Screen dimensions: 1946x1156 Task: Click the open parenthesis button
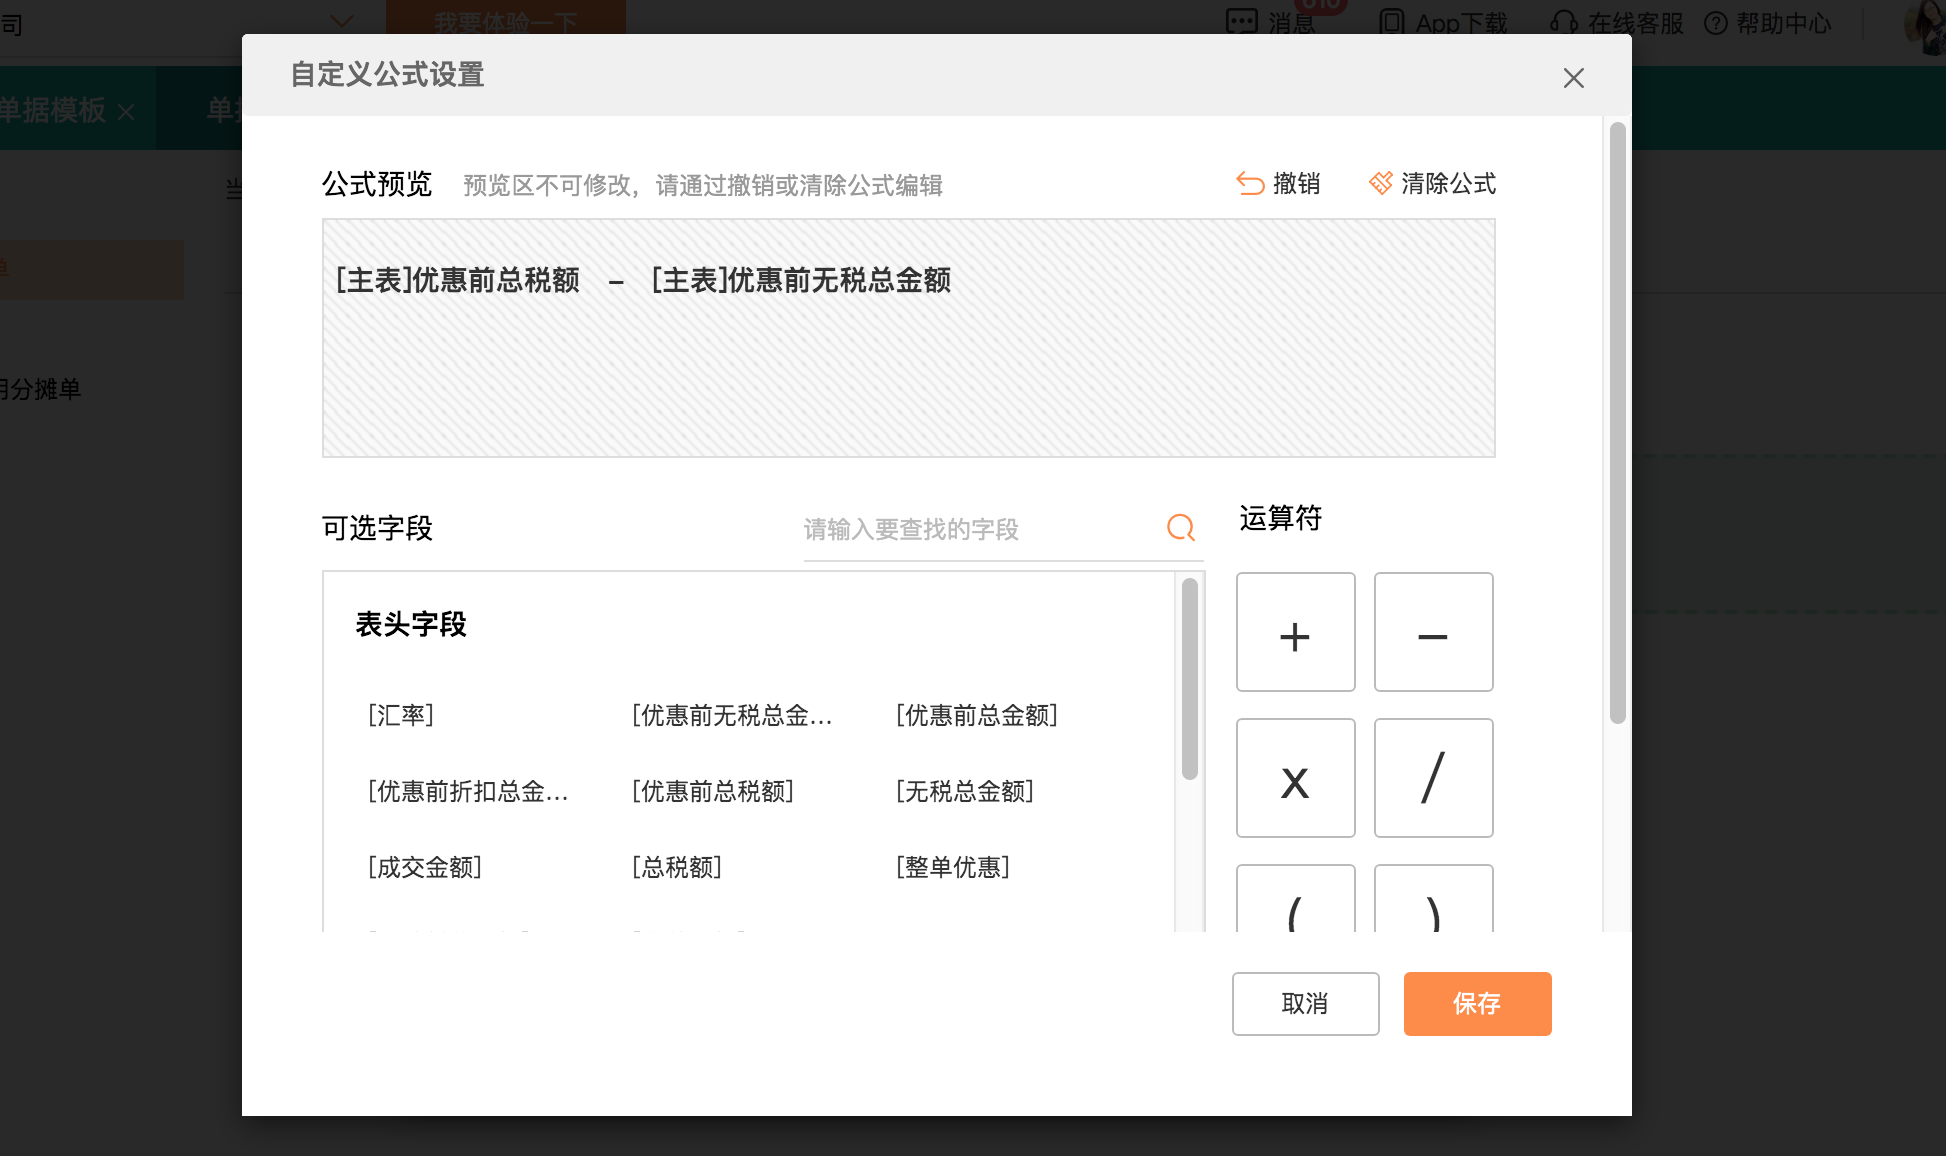(1295, 910)
